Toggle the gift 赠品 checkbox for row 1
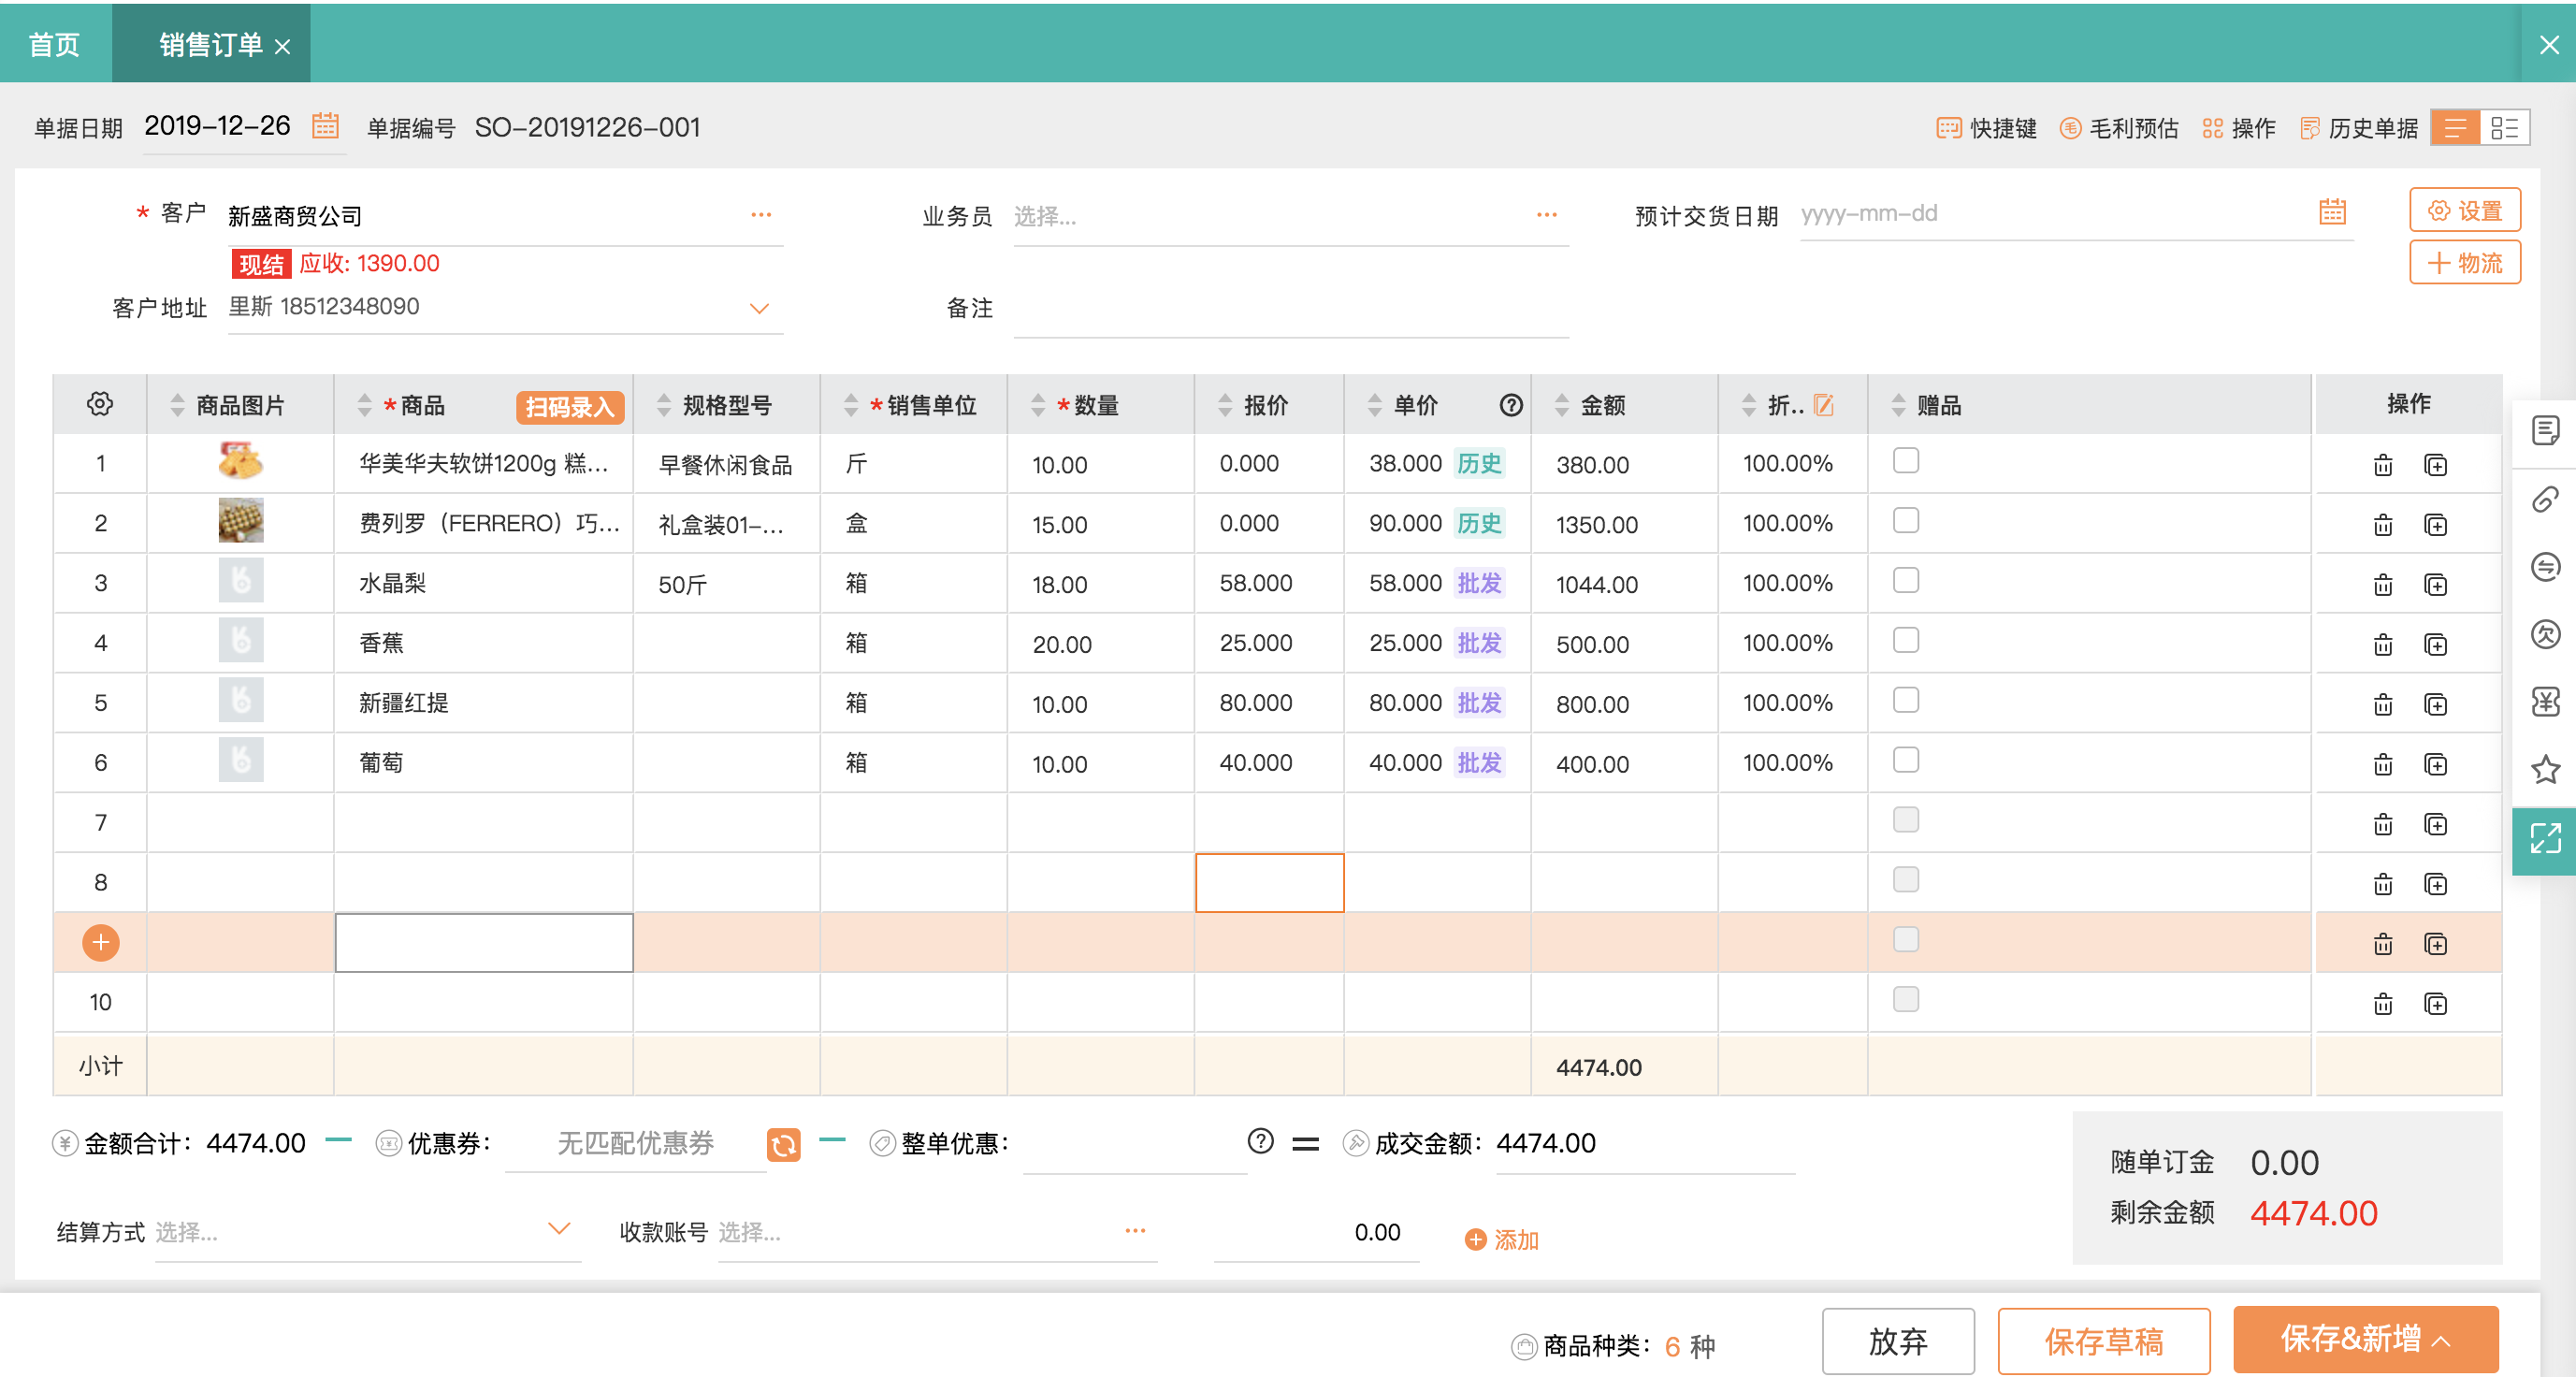The height and width of the screenshot is (1377, 2576). (x=1906, y=460)
